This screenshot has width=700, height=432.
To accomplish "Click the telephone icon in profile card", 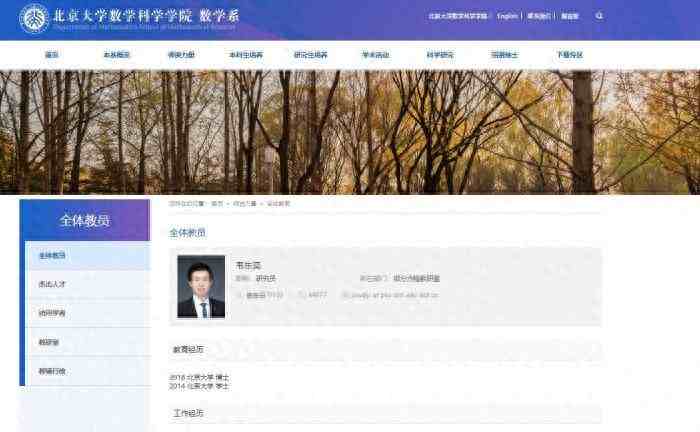I will coord(302,295).
